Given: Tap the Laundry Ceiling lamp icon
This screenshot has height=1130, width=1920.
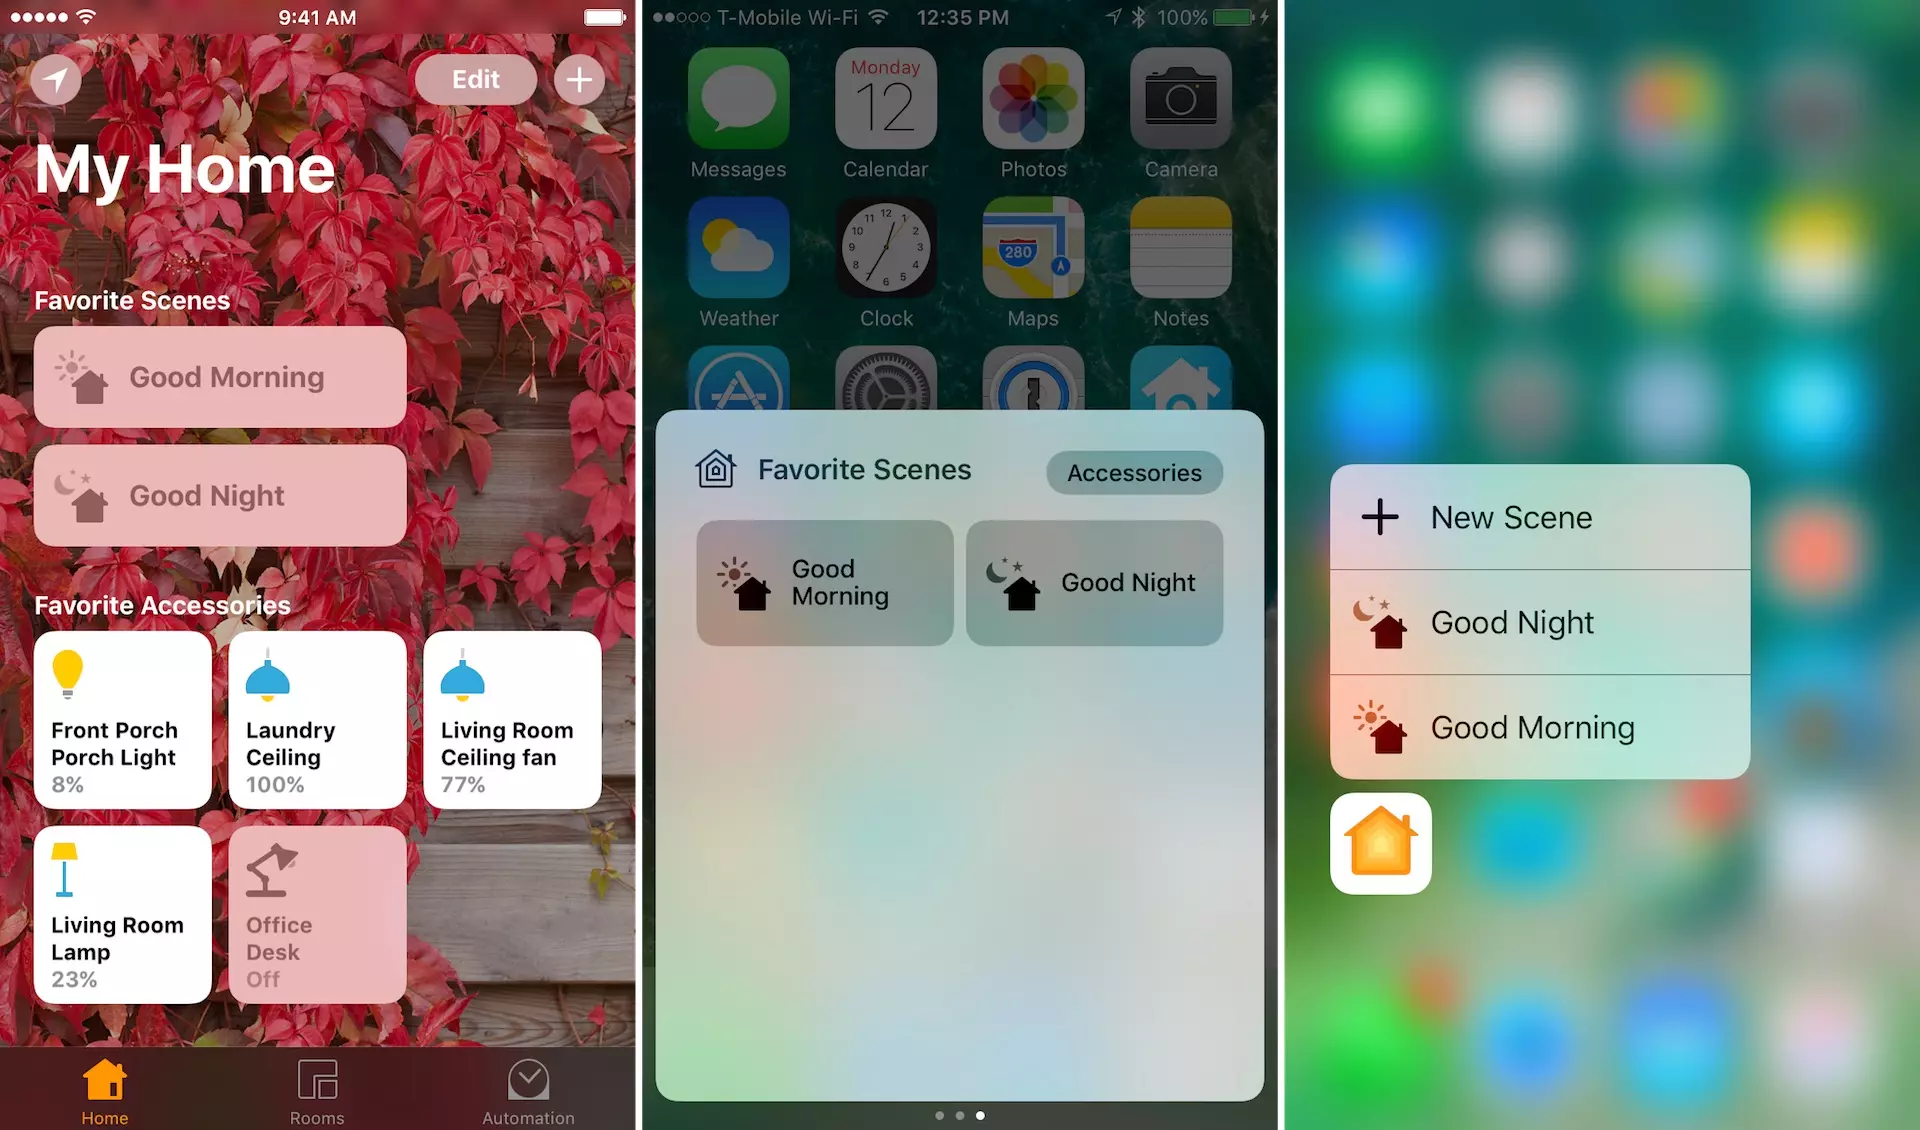Looking at the screenshot, I should (x=266, y=679).
